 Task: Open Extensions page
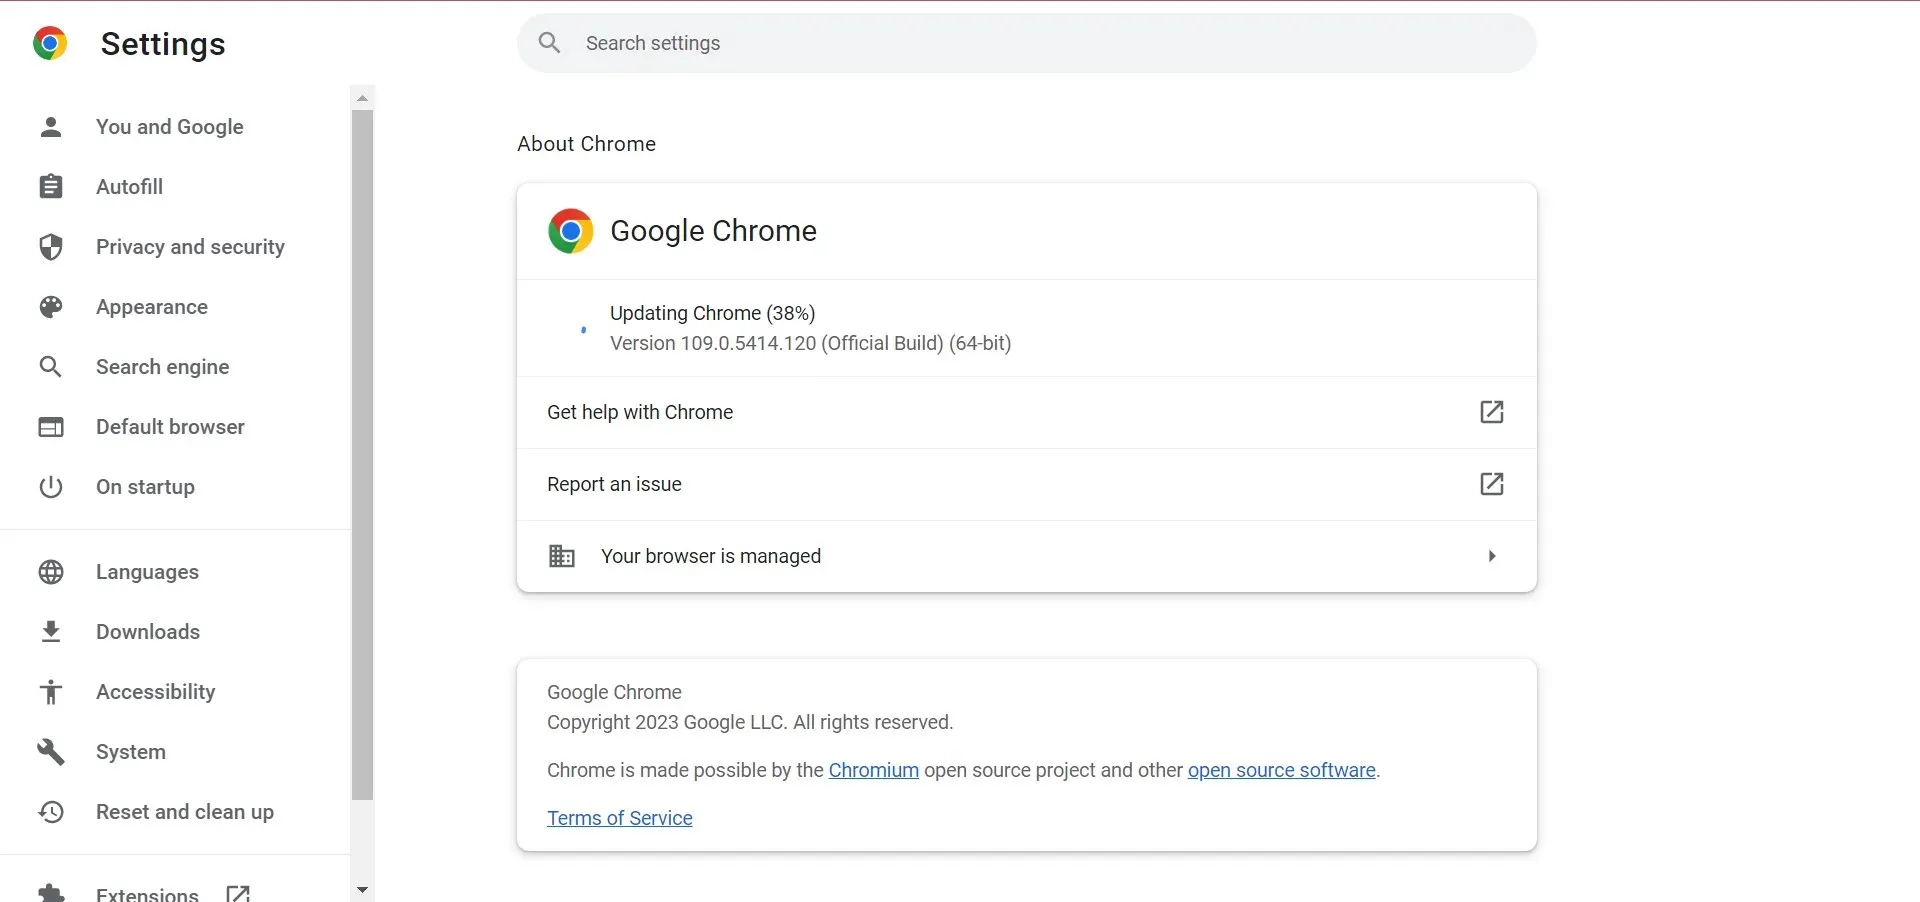tap(147, 893)
